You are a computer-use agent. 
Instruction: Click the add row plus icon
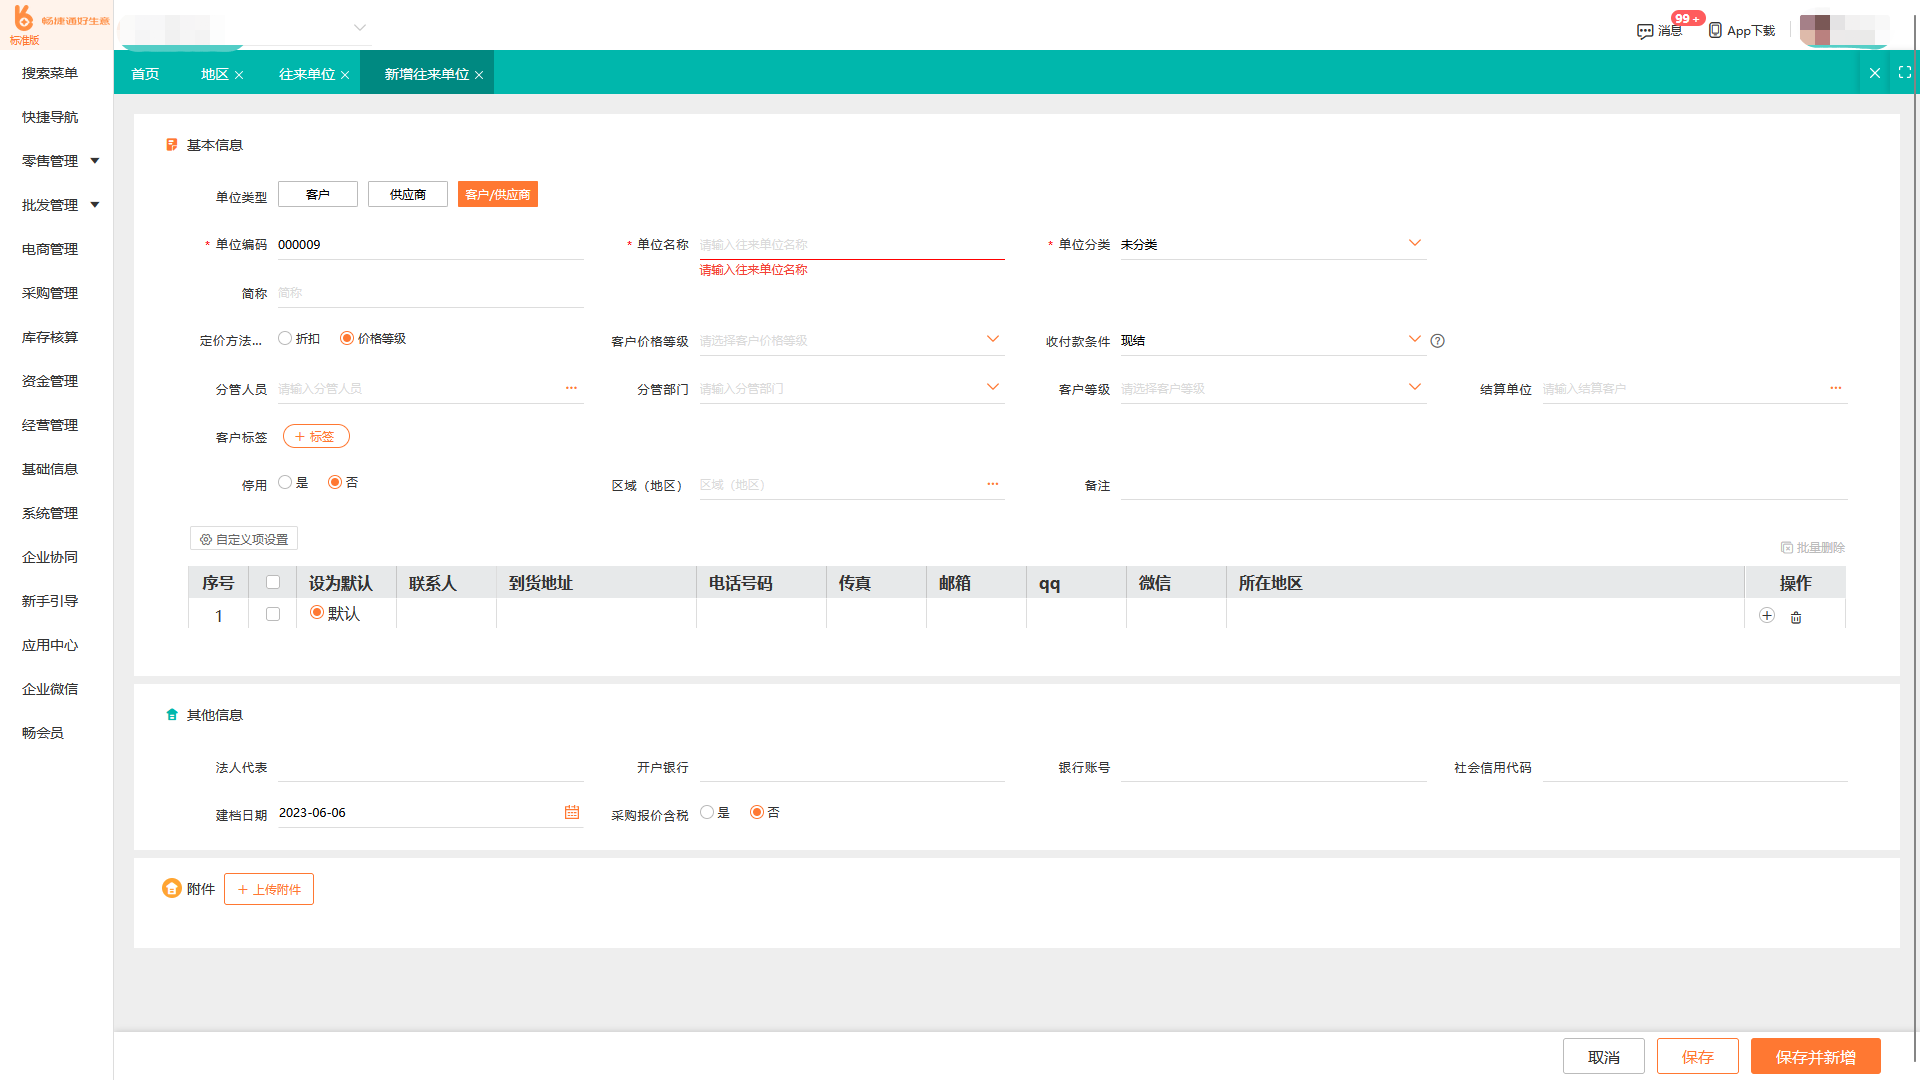click(x=1767, y=615)
